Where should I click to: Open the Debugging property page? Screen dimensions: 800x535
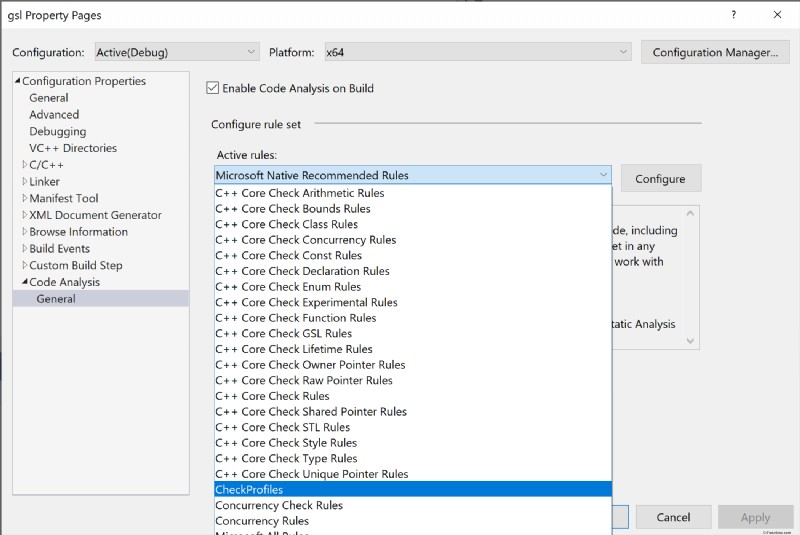click(x=57, y=131)
